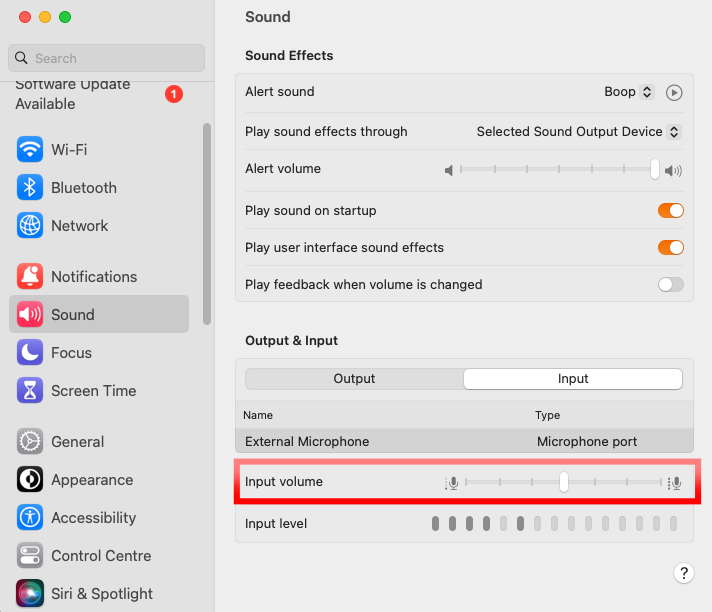Click low alert volume speaker icon

click(449, 171)
